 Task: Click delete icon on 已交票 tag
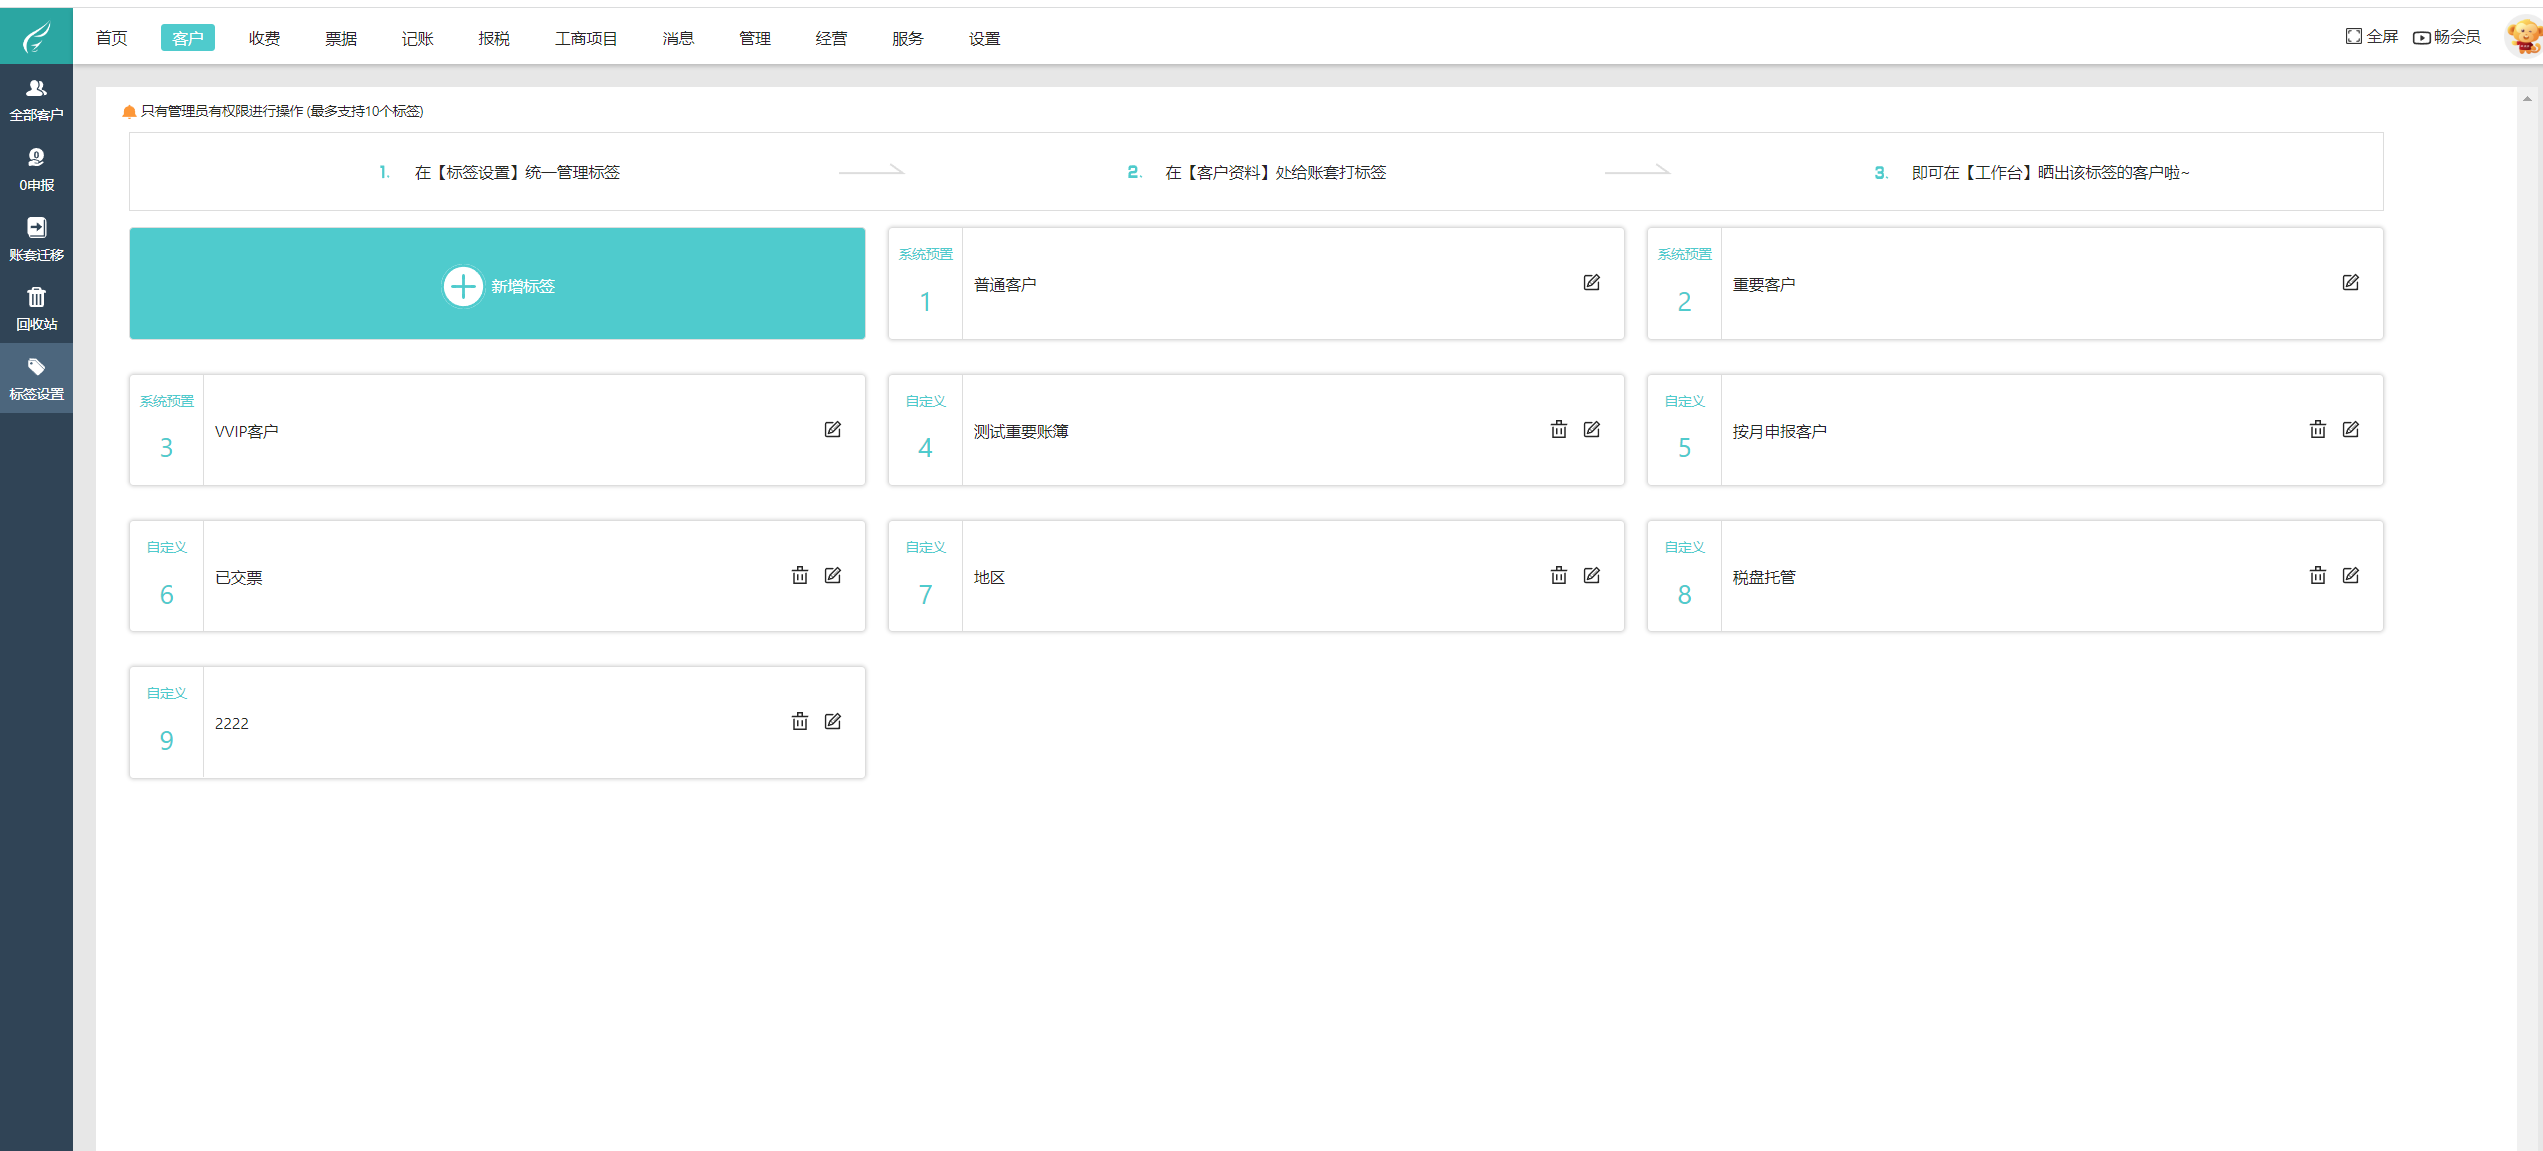(800, 577)
